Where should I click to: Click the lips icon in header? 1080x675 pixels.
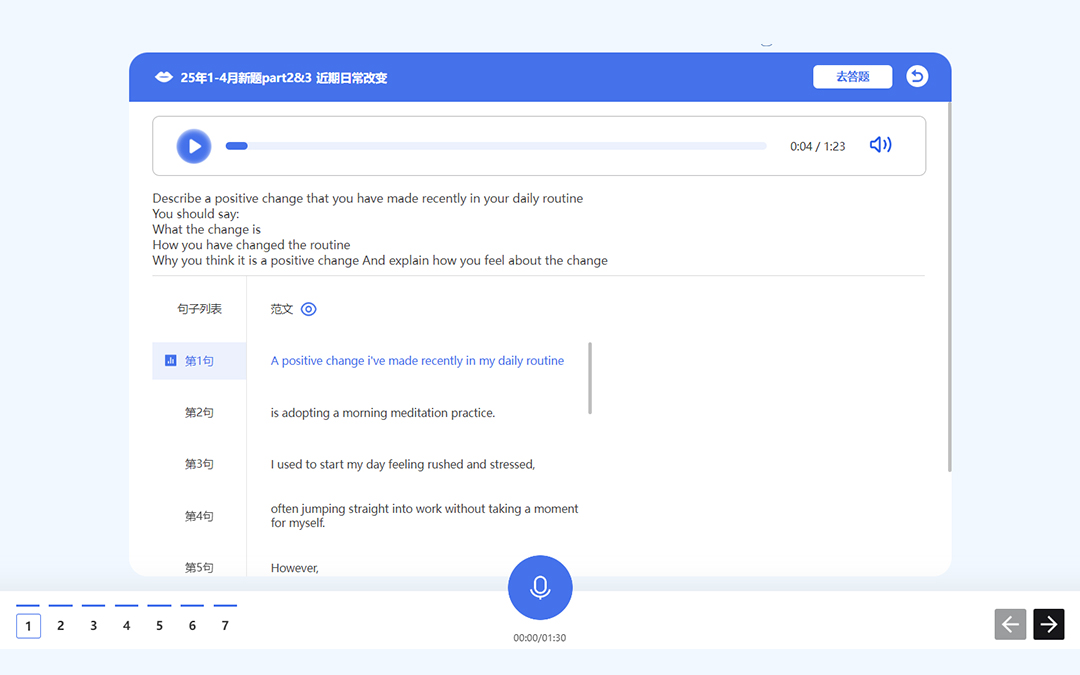click(x=163, y=77)
